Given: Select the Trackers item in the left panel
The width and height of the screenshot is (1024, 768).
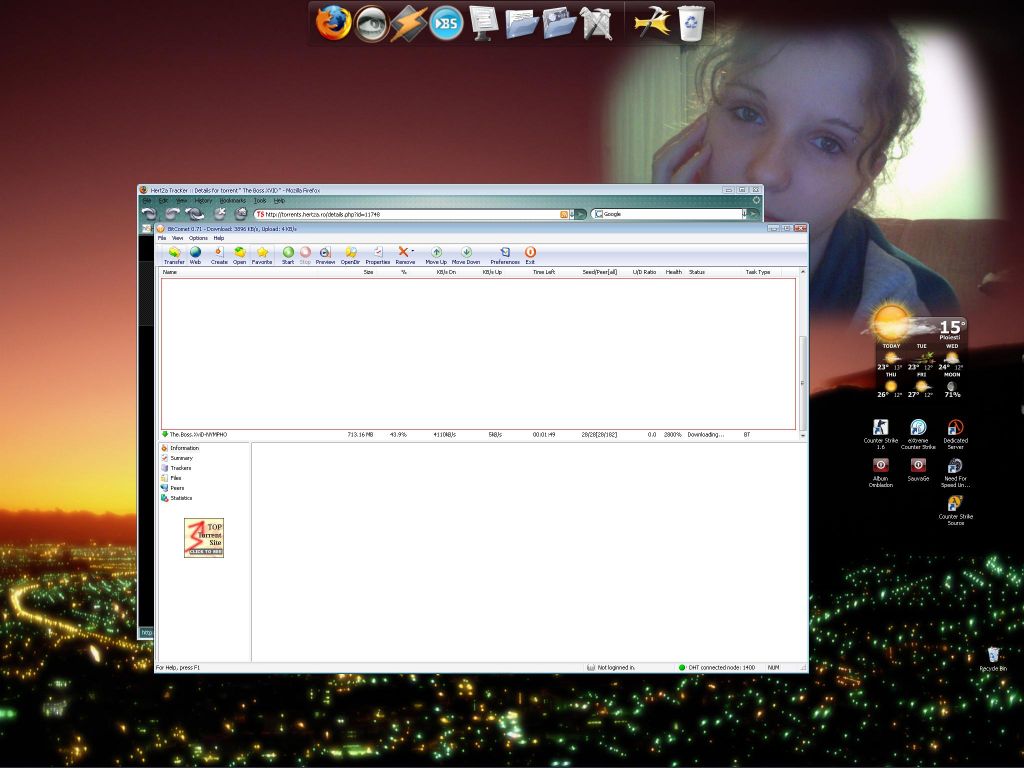Looking at the screenshot, I should [180, 468].
